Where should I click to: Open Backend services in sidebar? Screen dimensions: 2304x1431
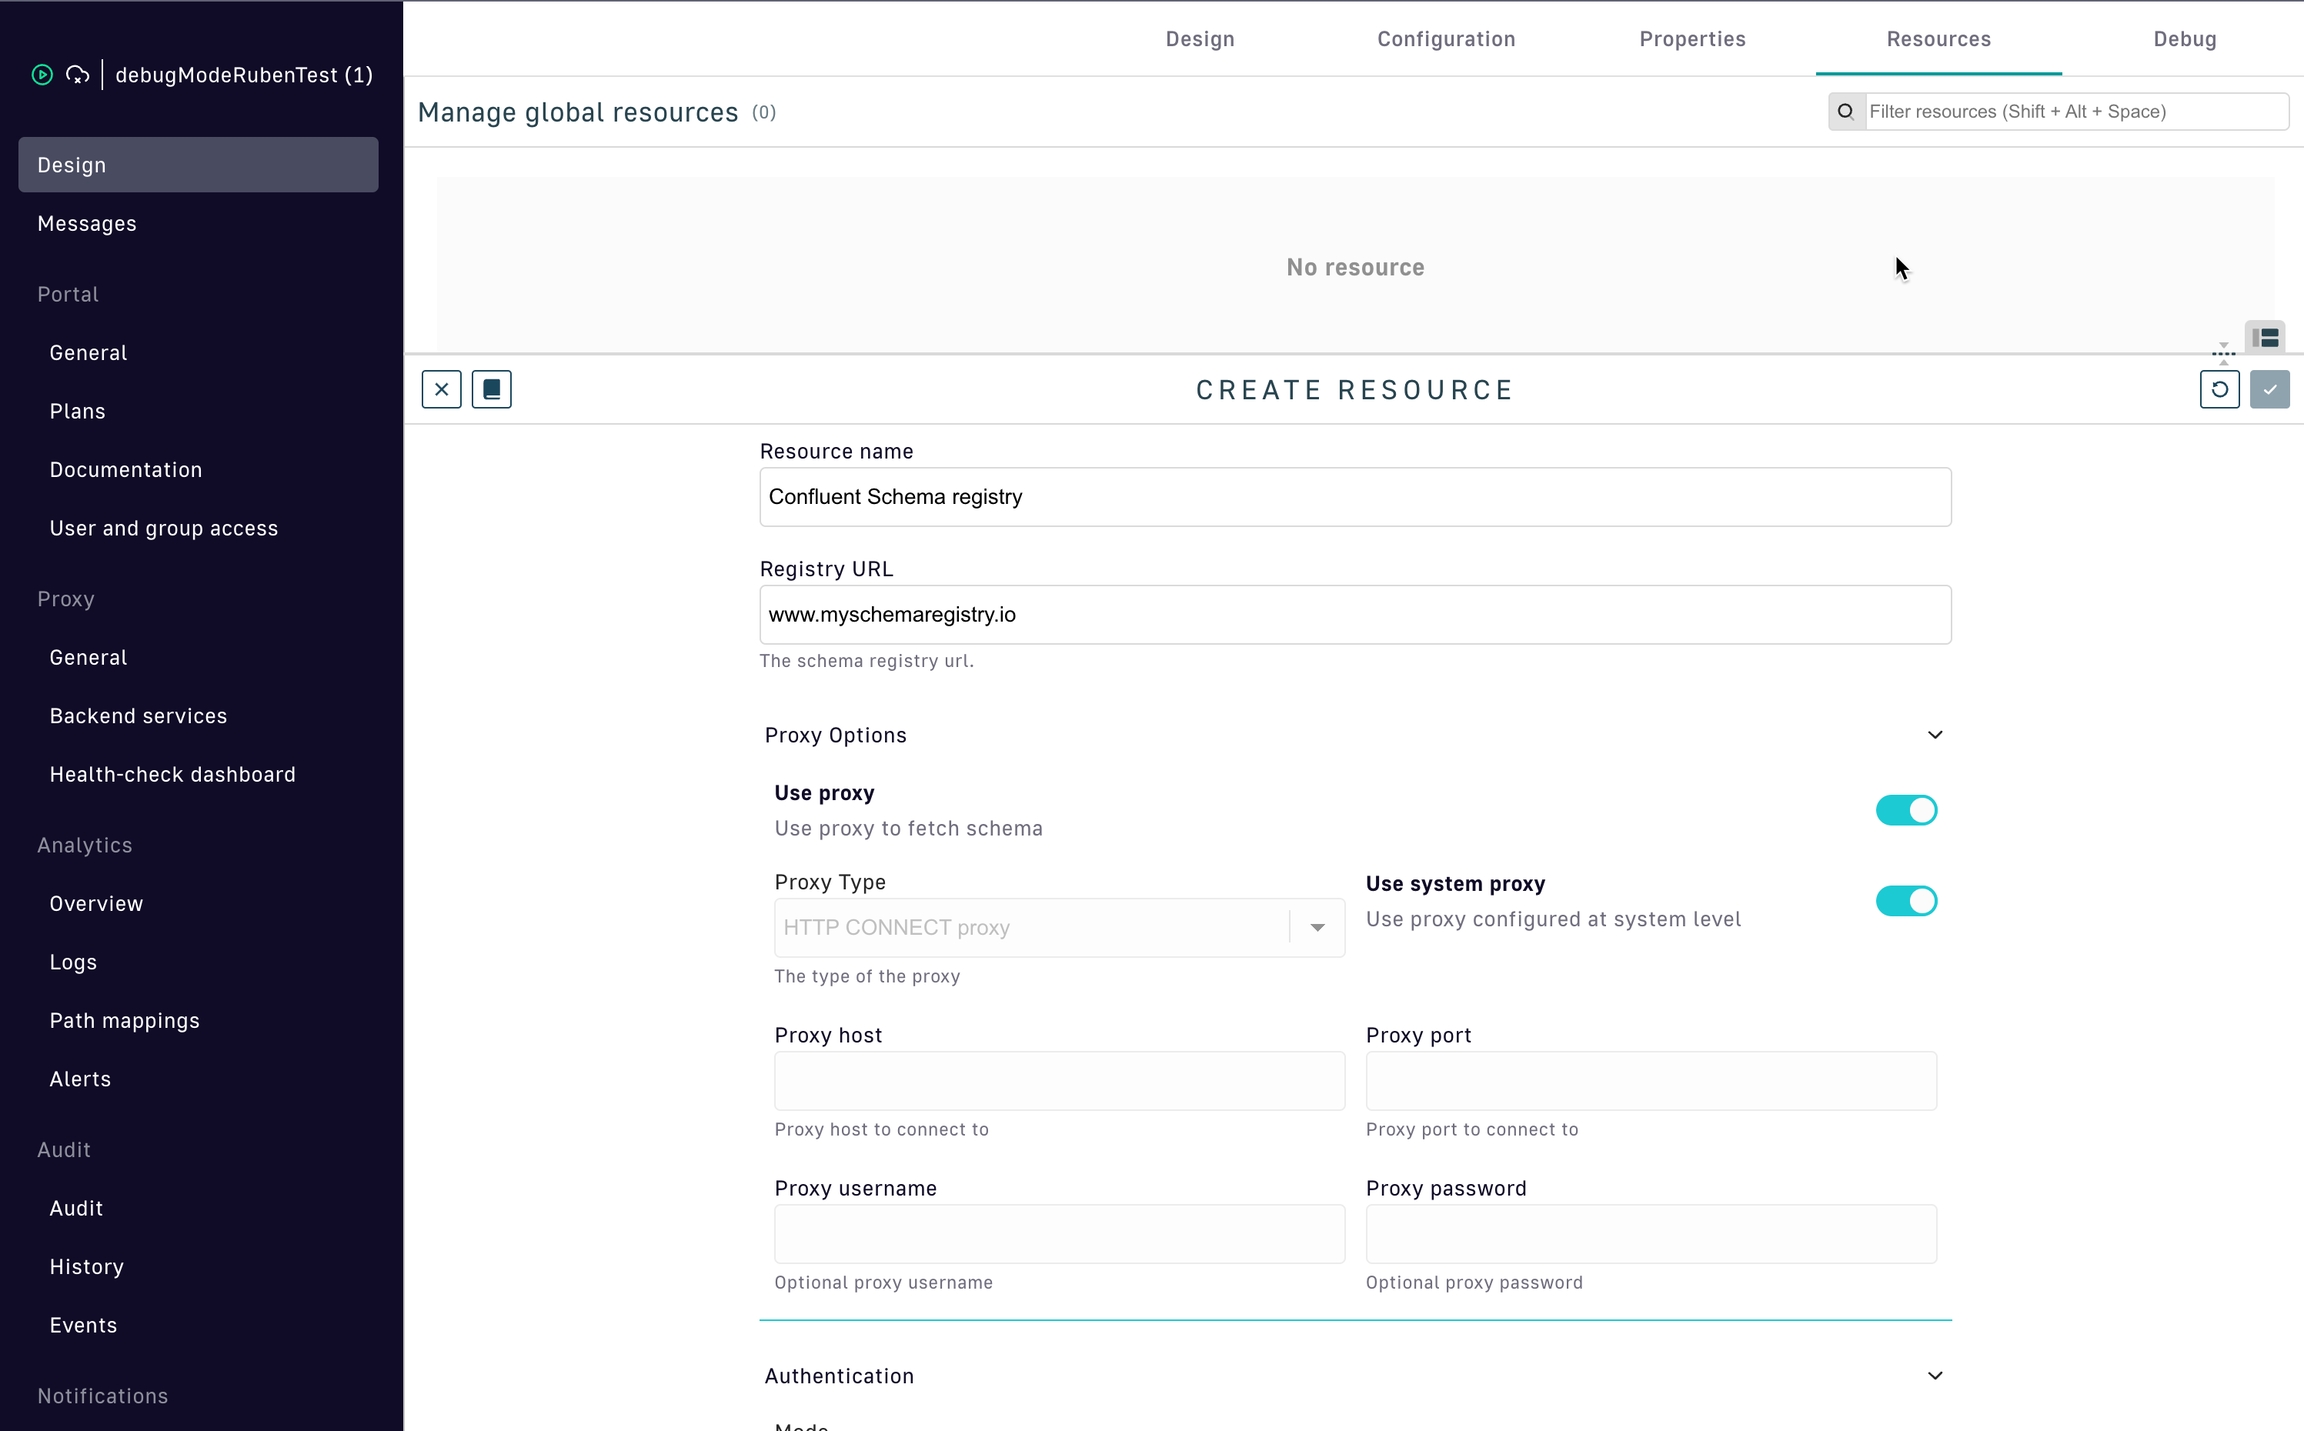pyautogui.click(x=138, y=716)
